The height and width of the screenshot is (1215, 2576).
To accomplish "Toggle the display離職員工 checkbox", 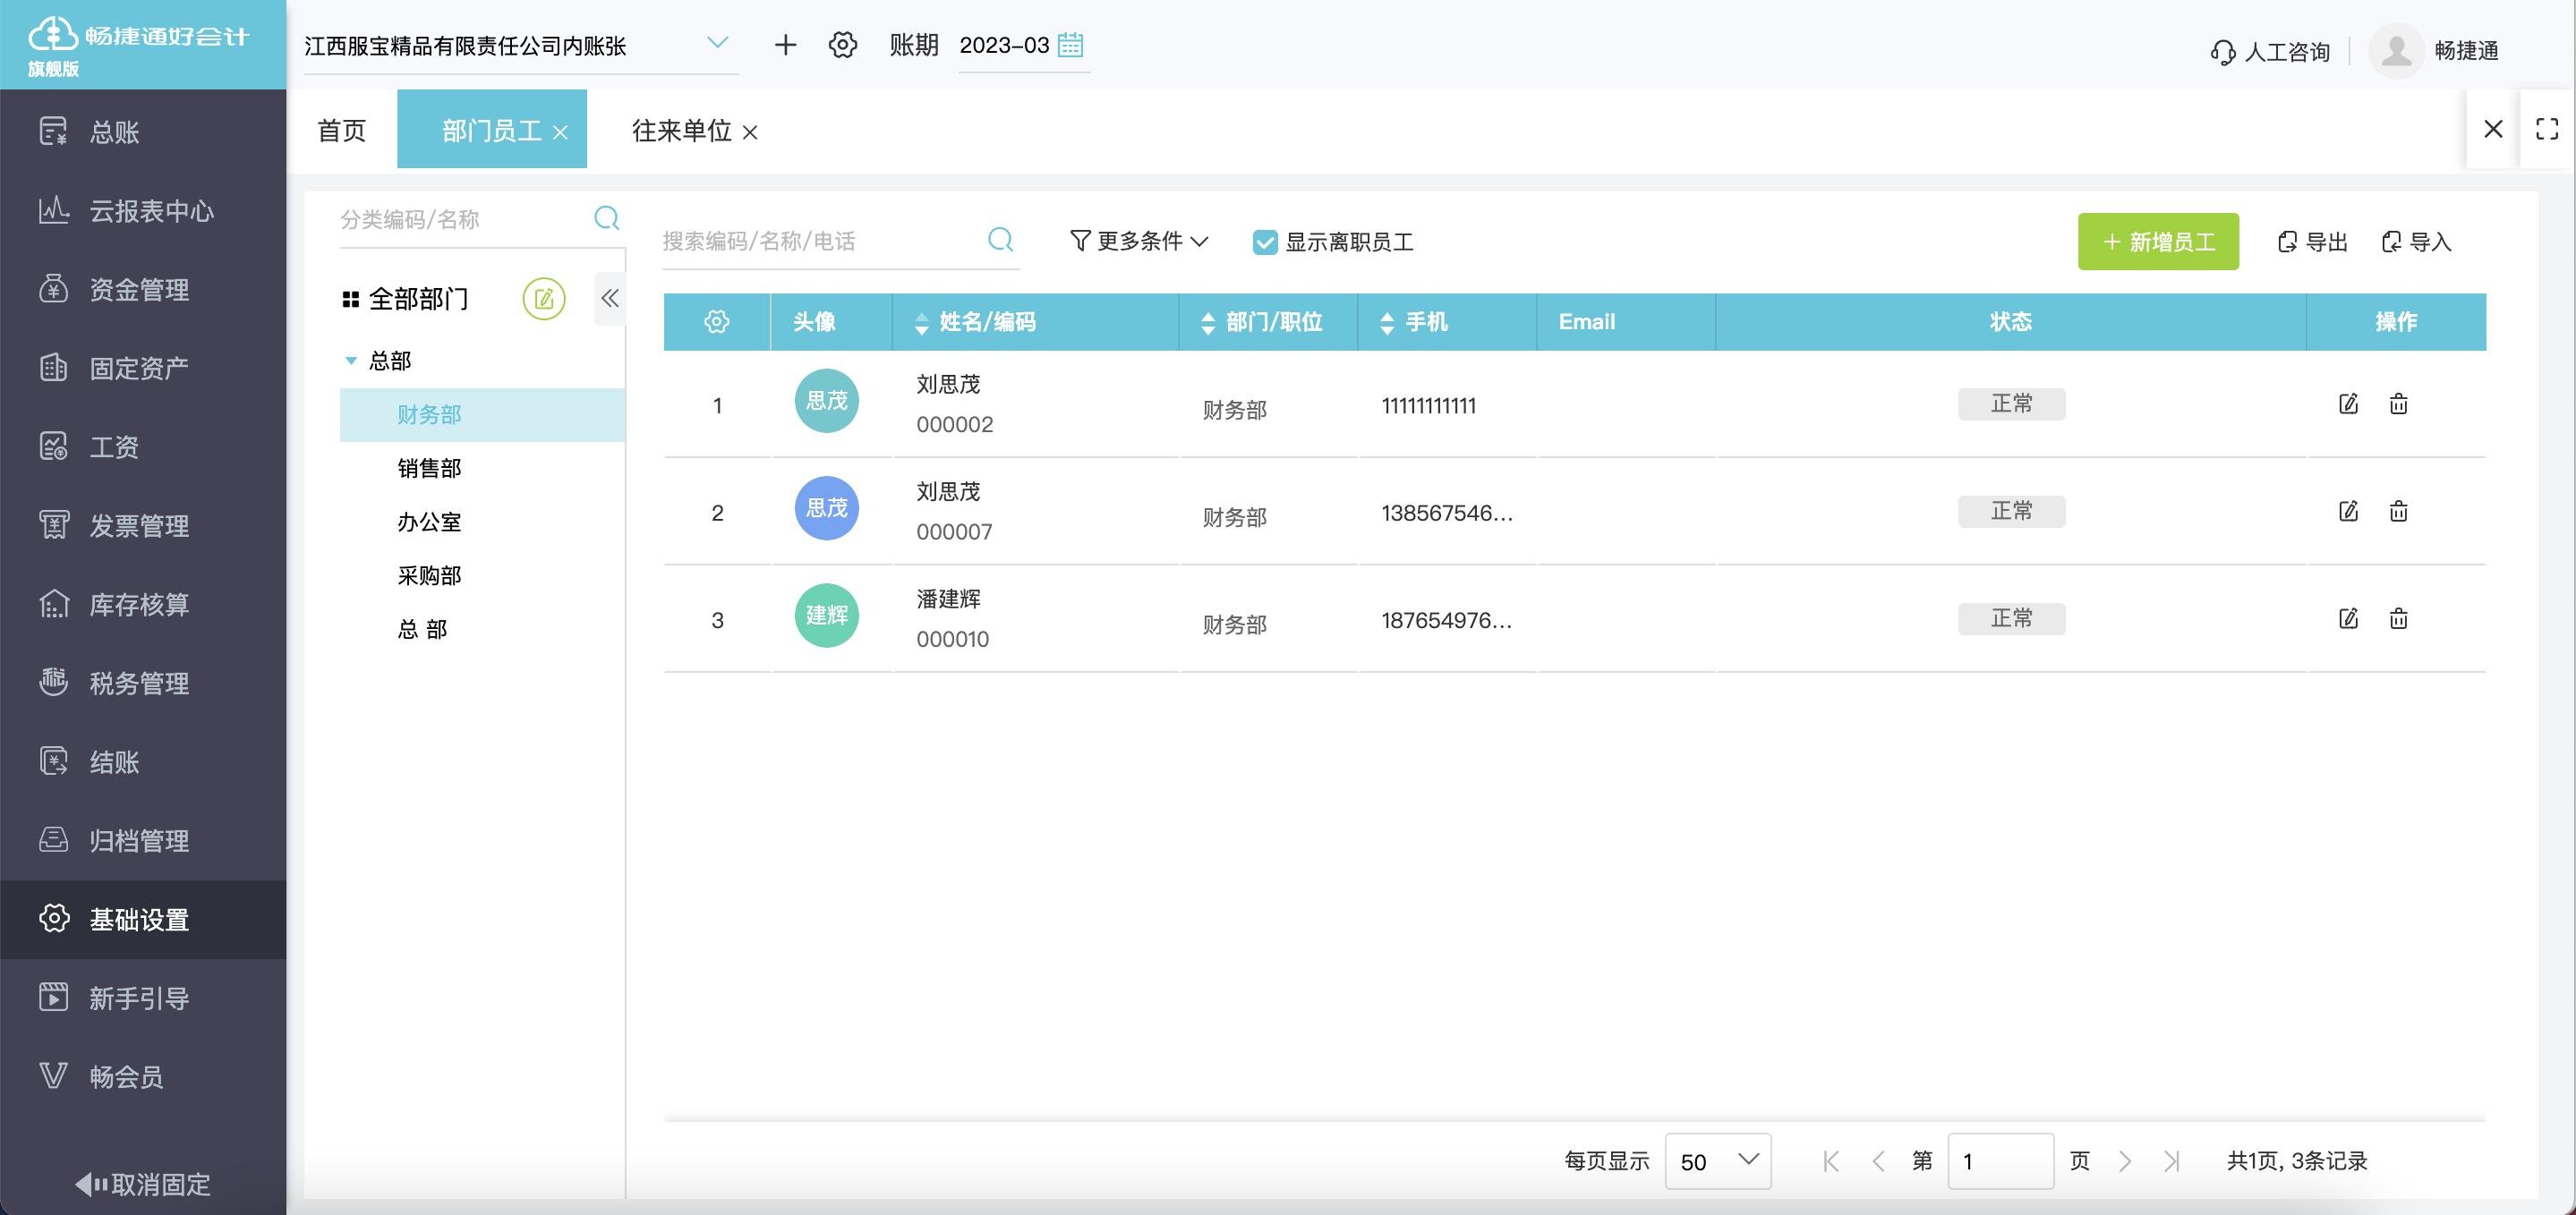I will pyautogui.click(x=1267, y=243).
